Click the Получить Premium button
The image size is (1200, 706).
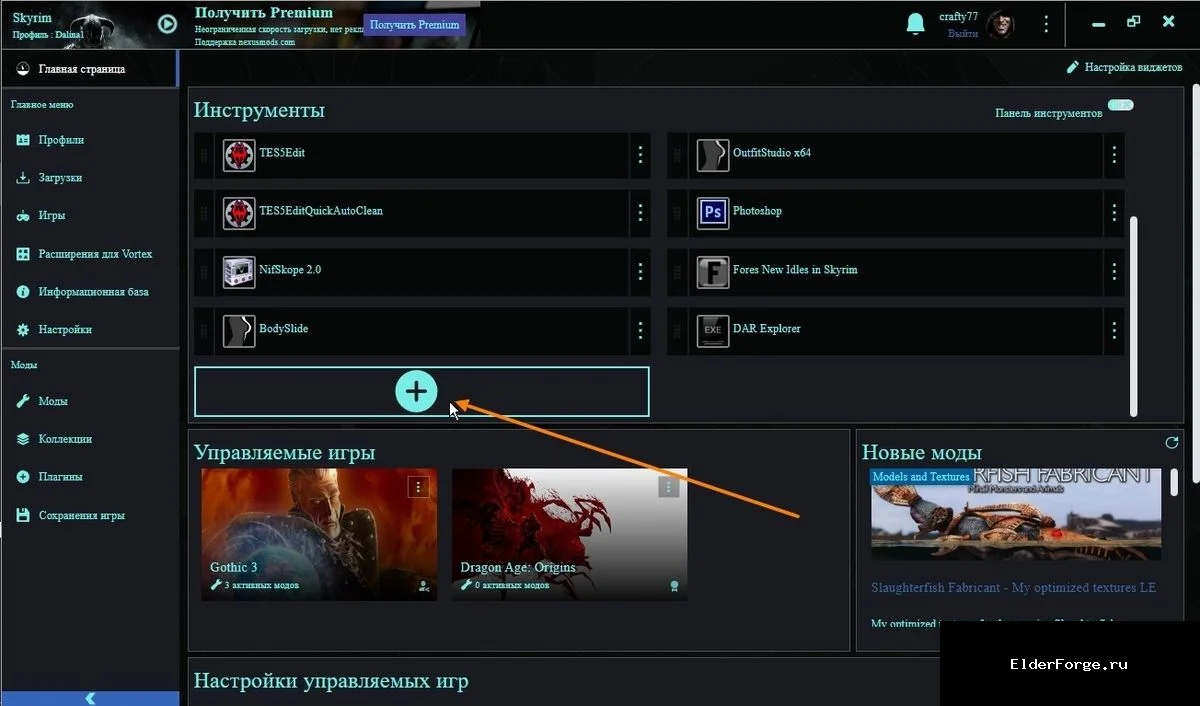pyautogui.click(x=414, y=24)
